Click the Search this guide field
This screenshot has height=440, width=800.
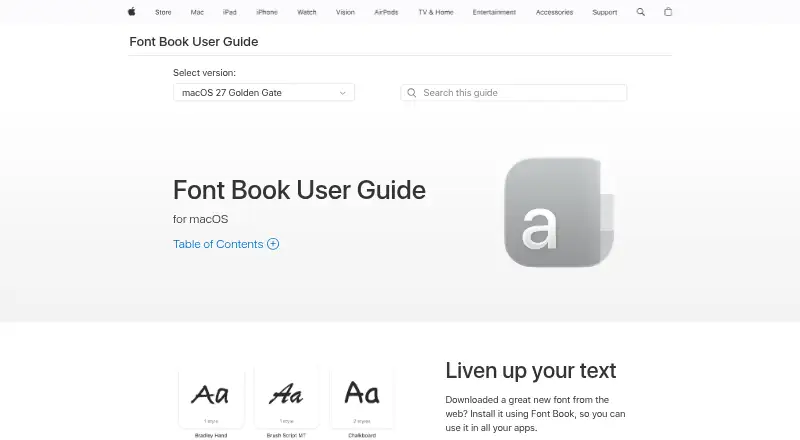pos(514,93)
